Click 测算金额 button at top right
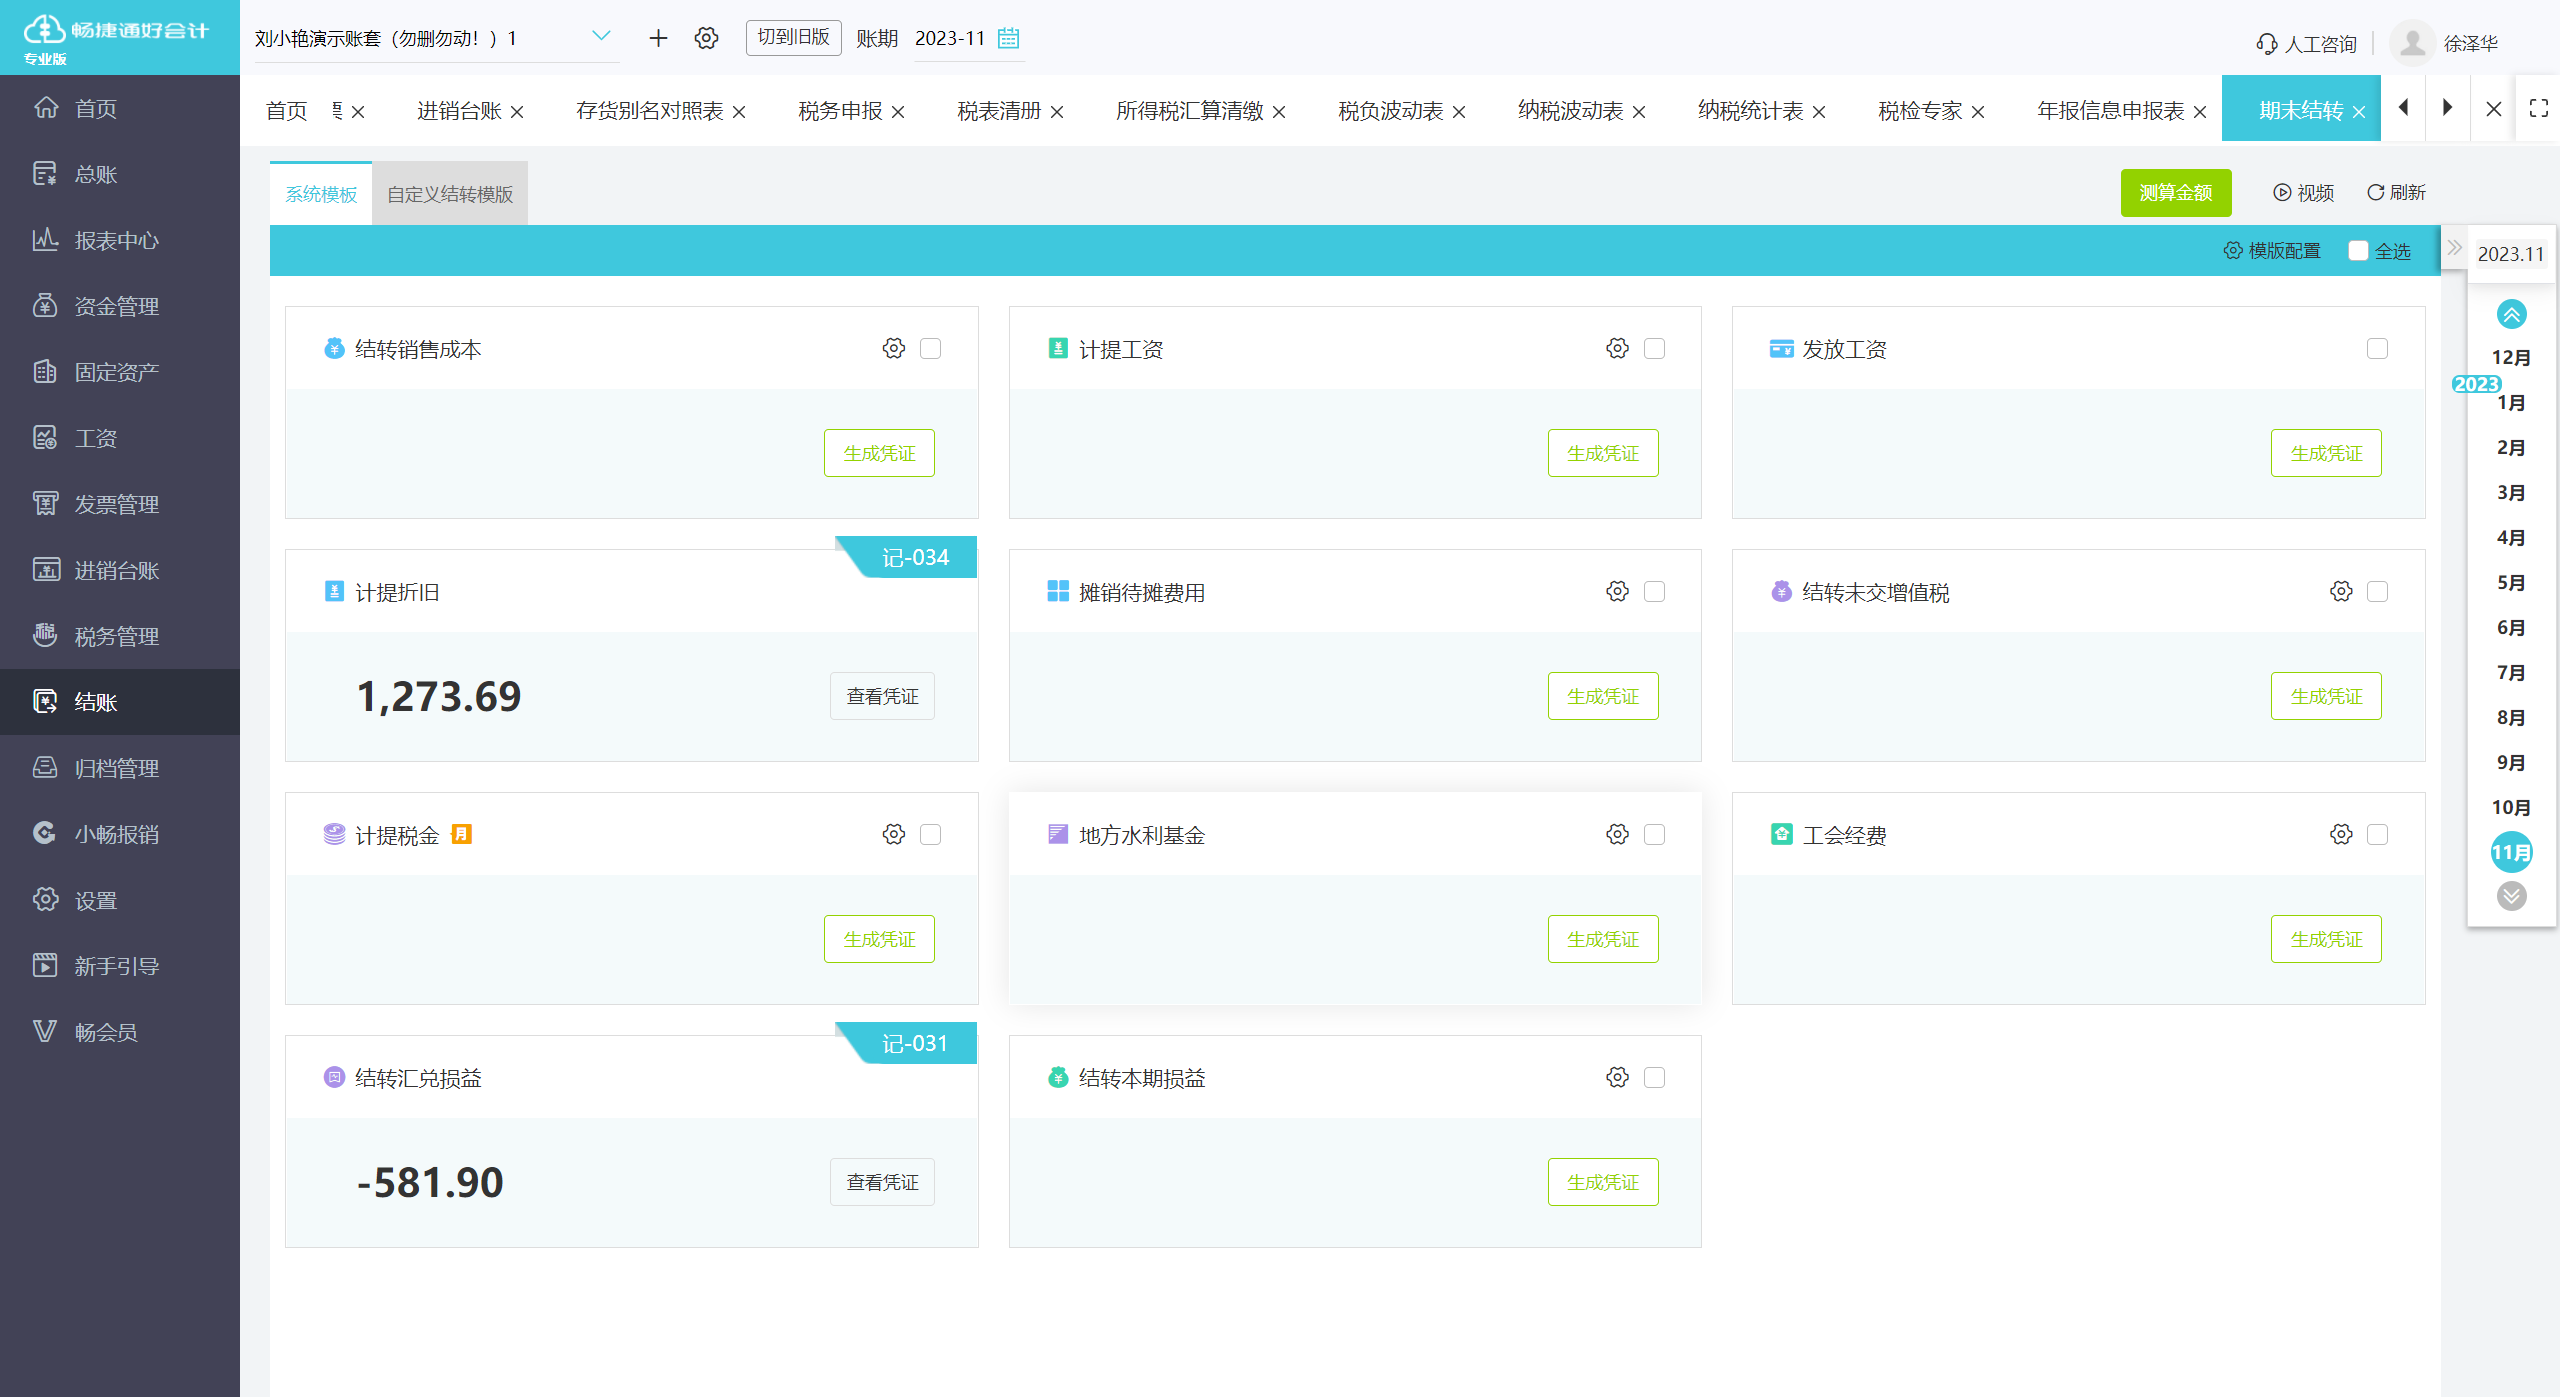2560x1397 pixels. pyautogui.click(x=2175, y=193)
